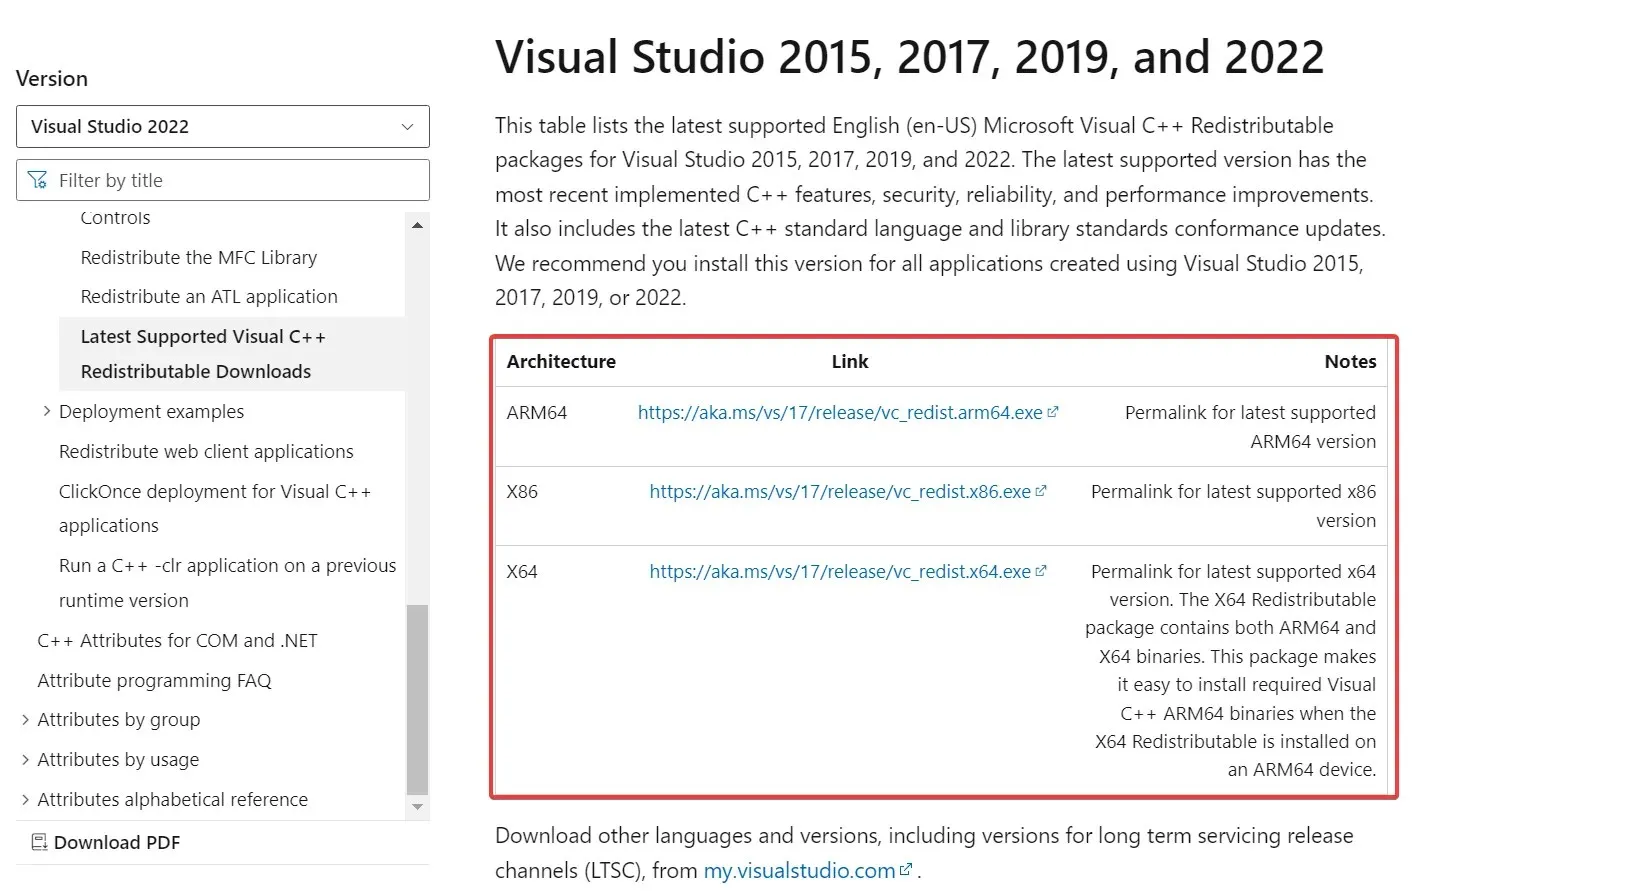Open Deployment examples tree item

(151, 411)
